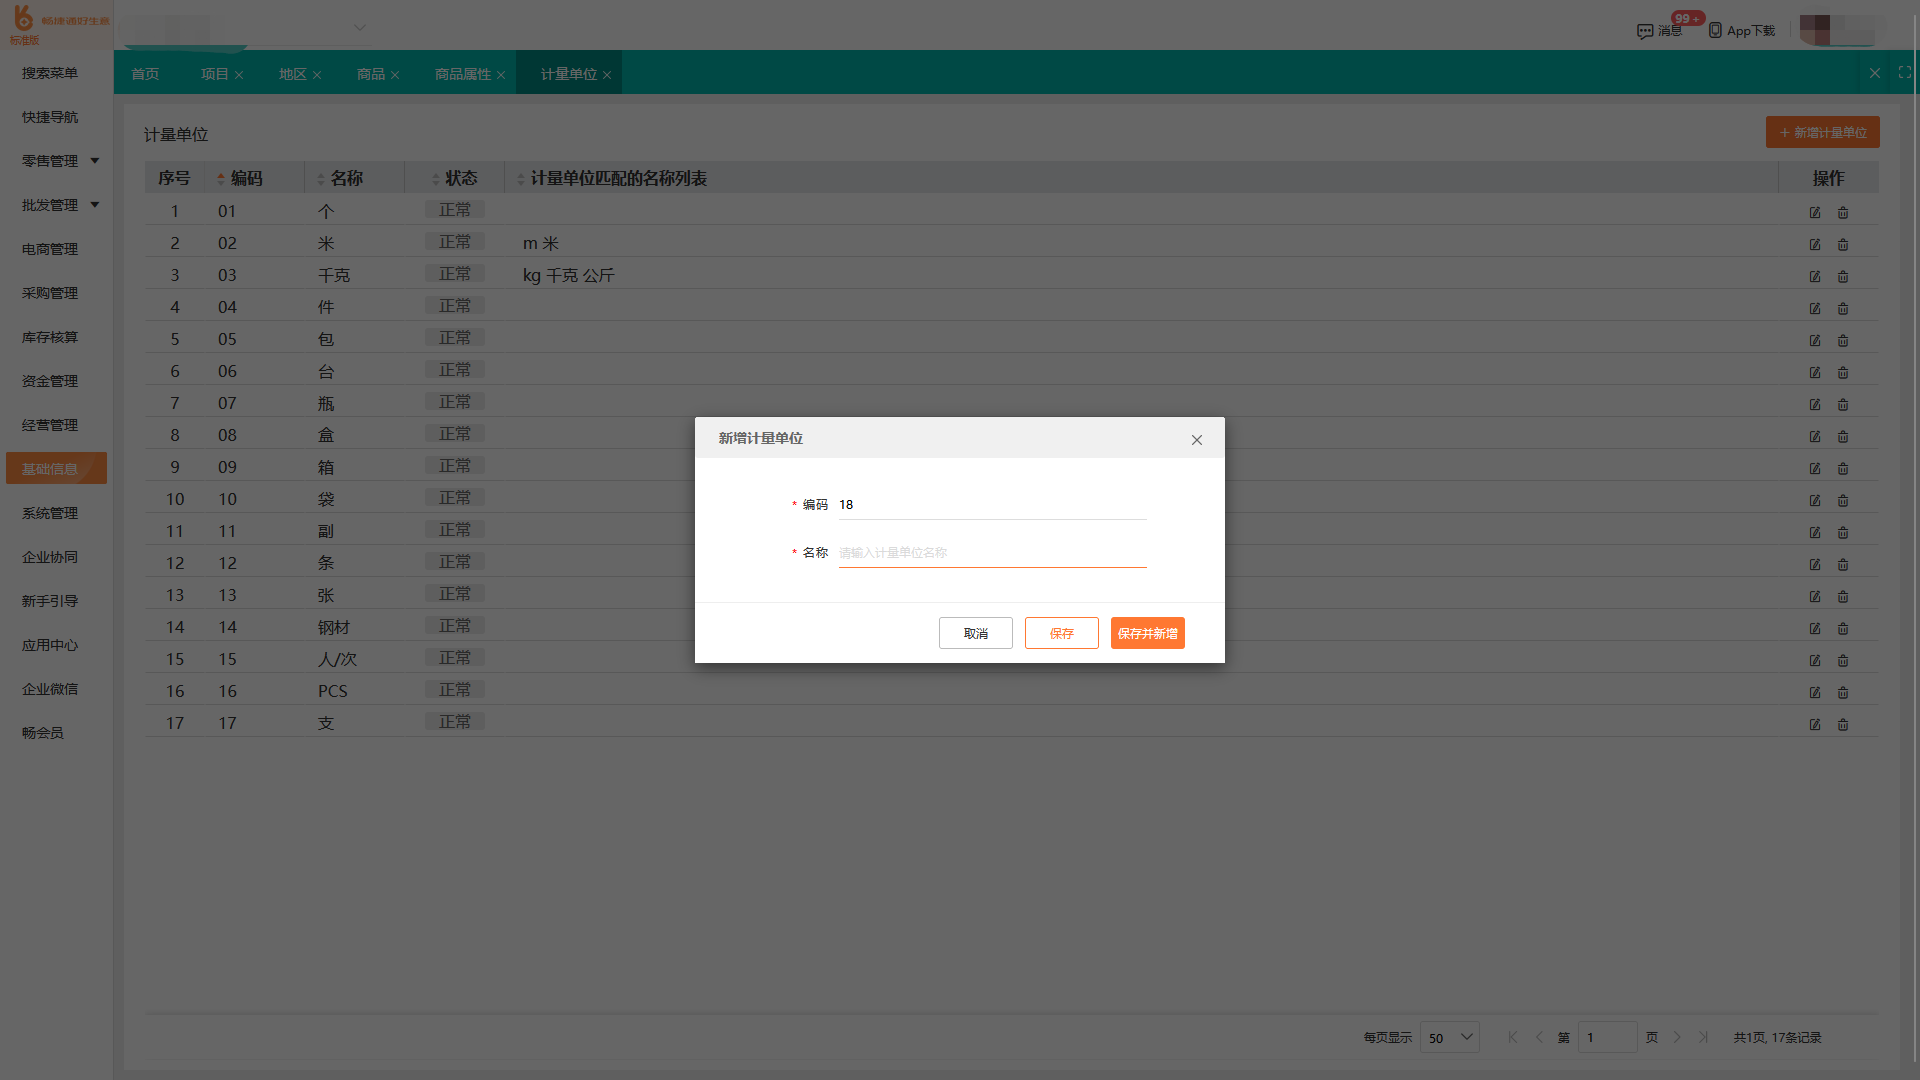Click the delete icon for row 2
The image size is (1920, 1080).
pos(1844,244)
